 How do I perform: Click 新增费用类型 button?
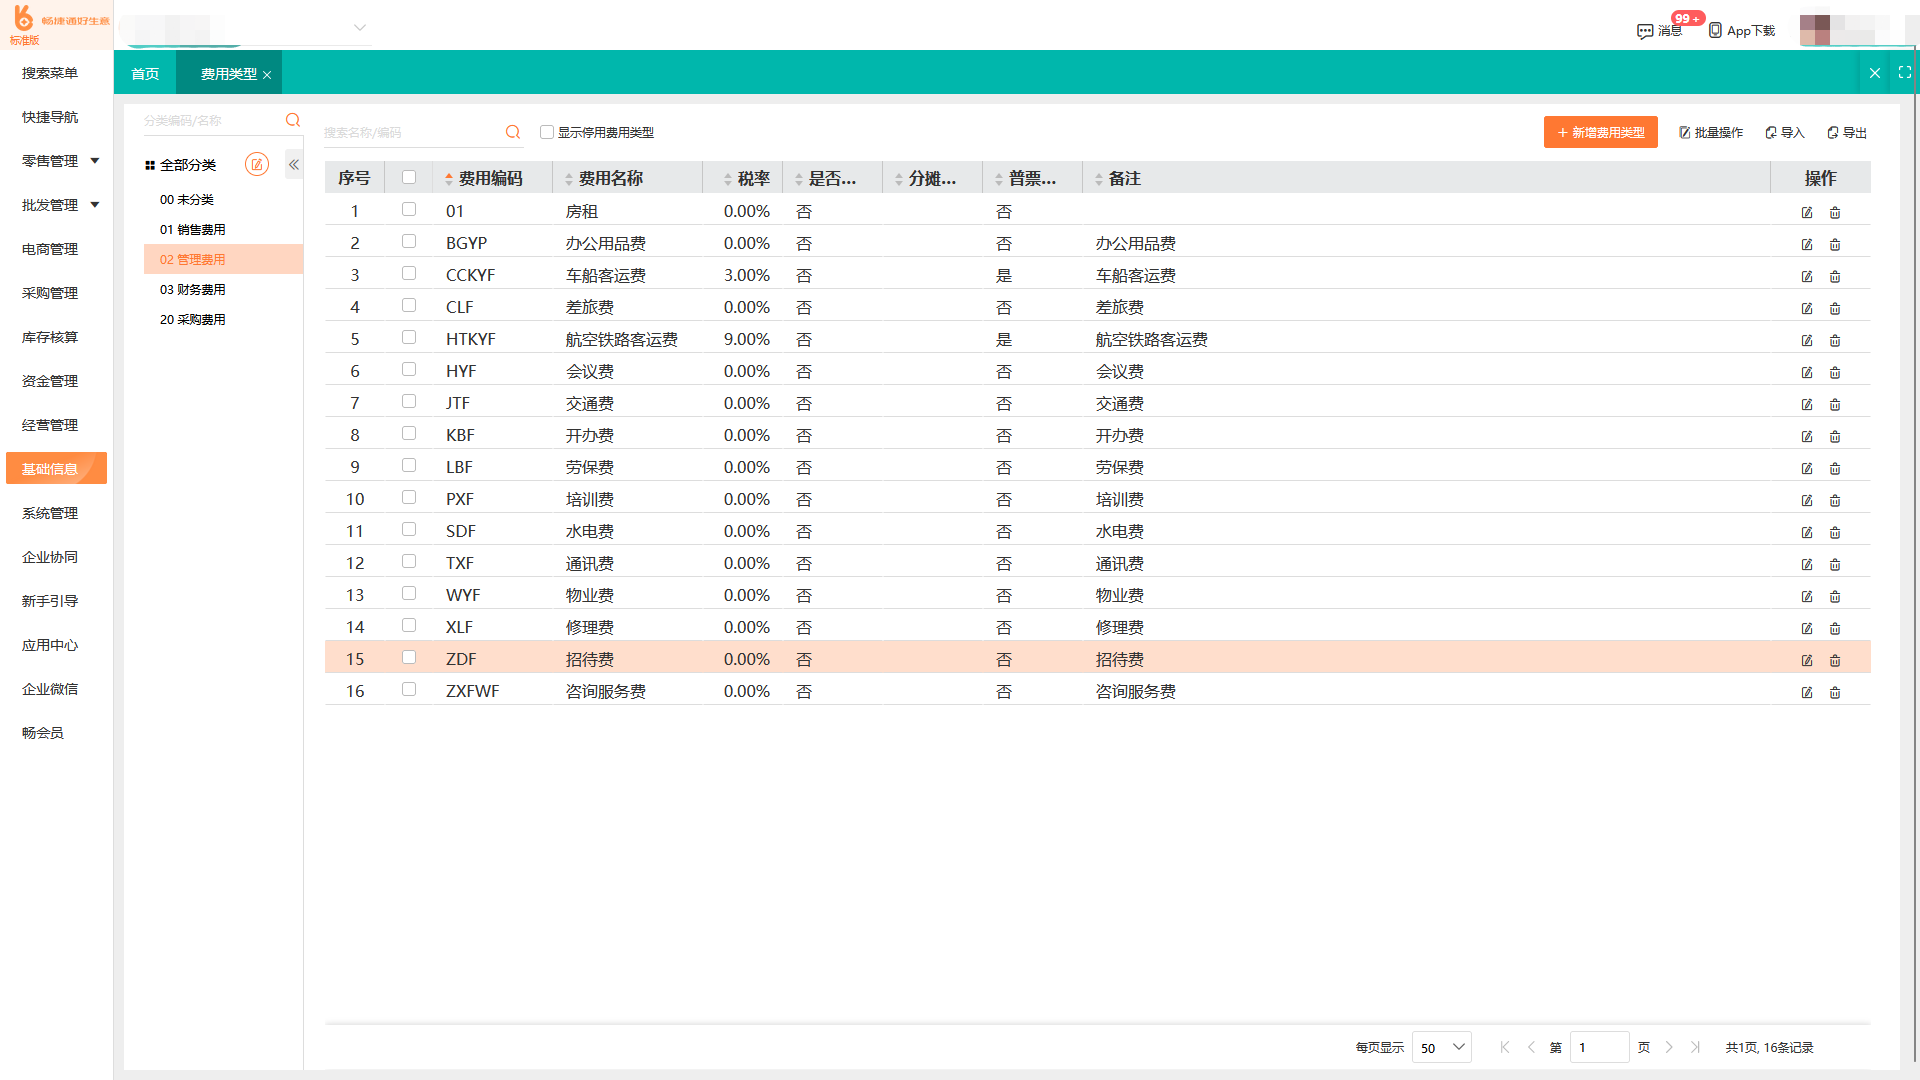coord(1598,131)
